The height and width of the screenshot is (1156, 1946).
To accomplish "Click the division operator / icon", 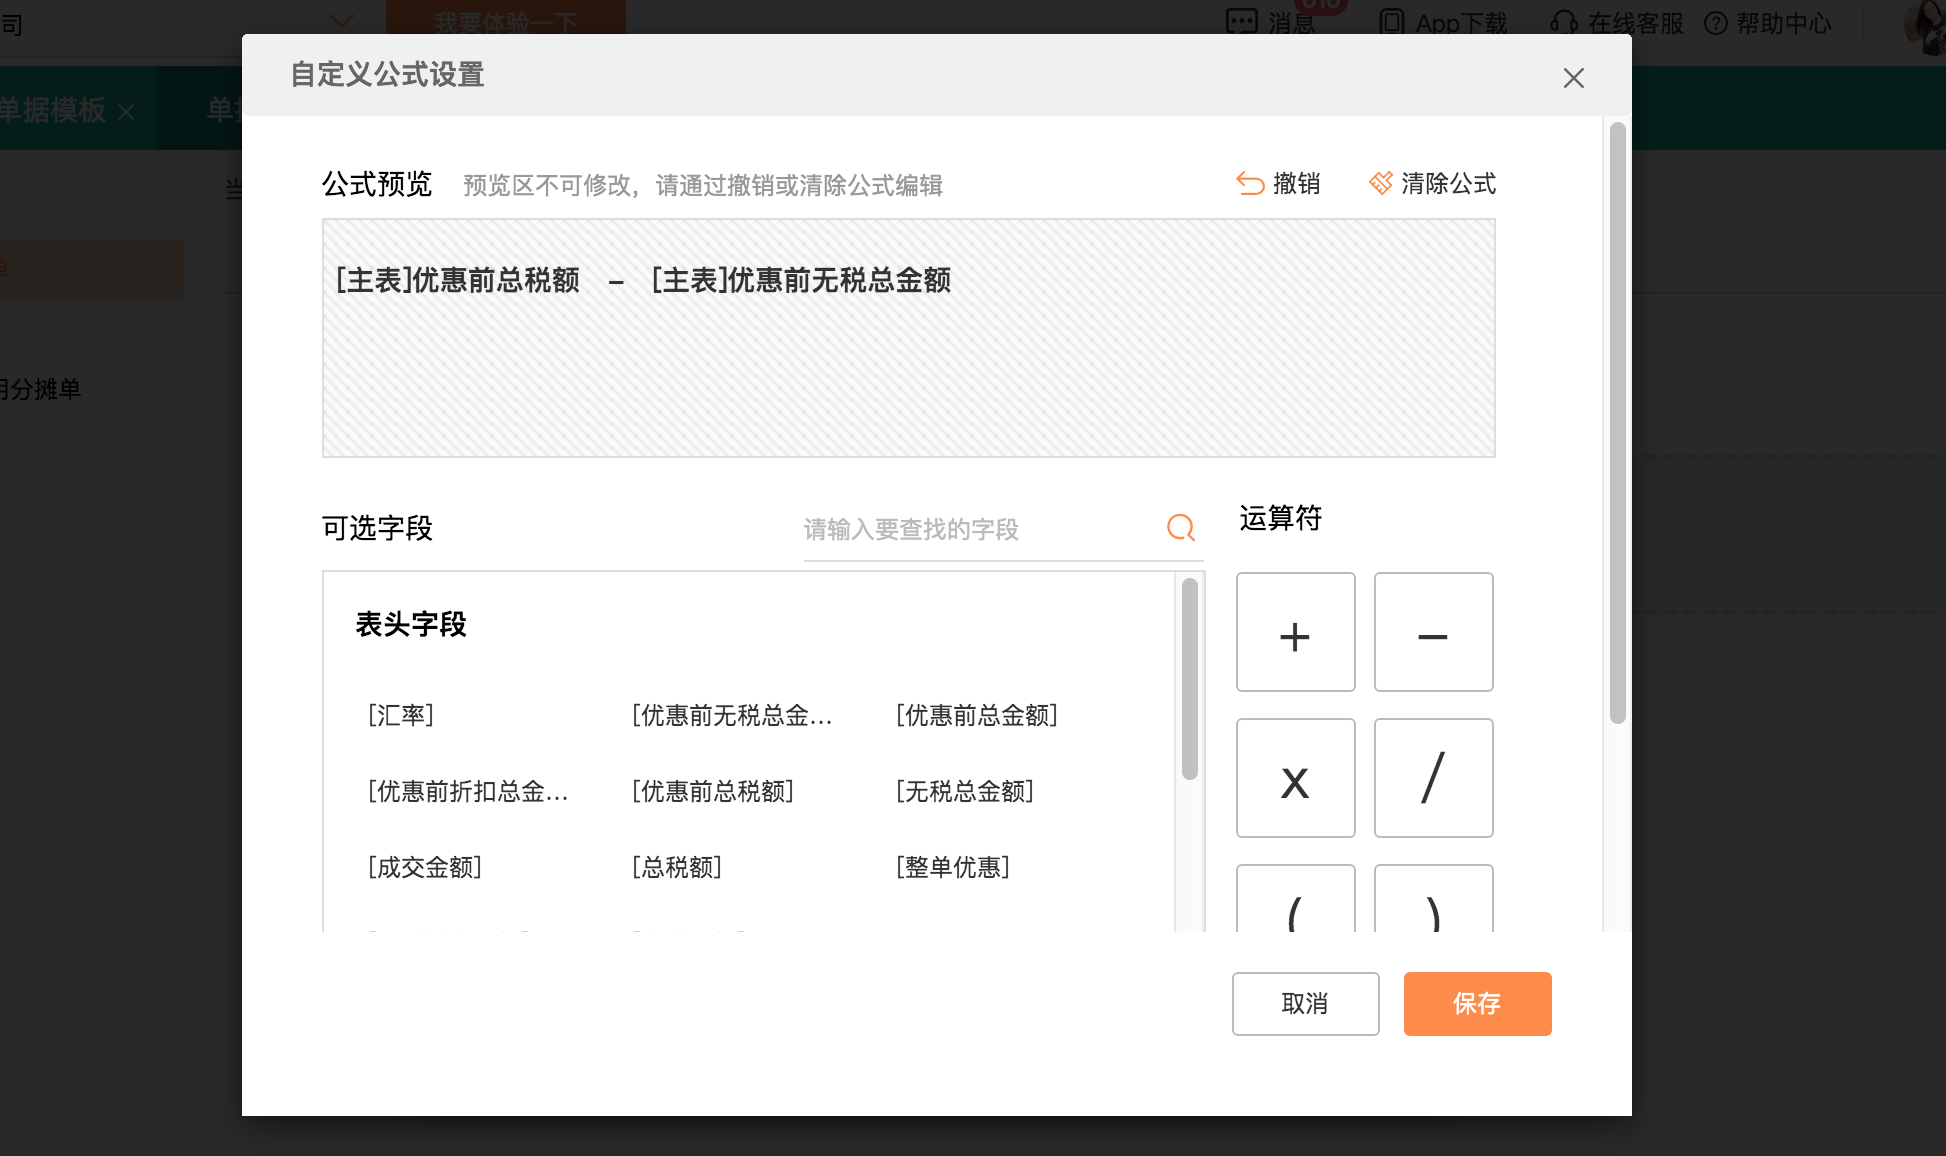I will click(1433, 778).
